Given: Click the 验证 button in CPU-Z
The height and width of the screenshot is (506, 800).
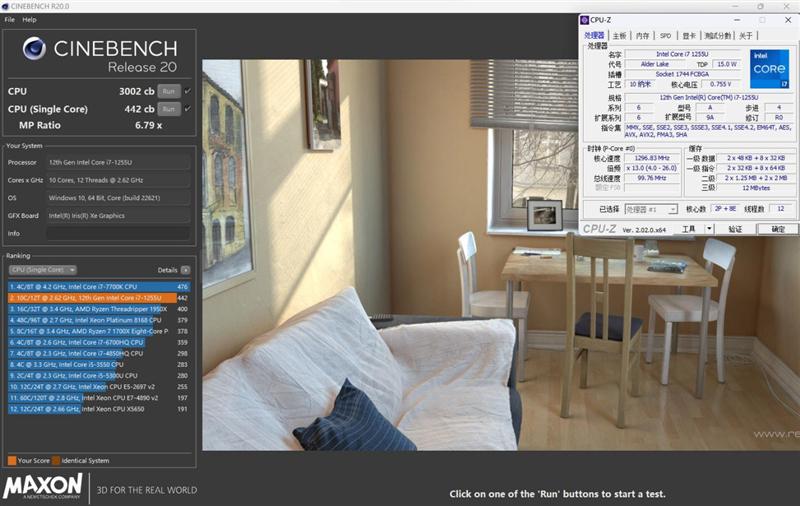Looking at the screenshot, I should coord(735,229).
